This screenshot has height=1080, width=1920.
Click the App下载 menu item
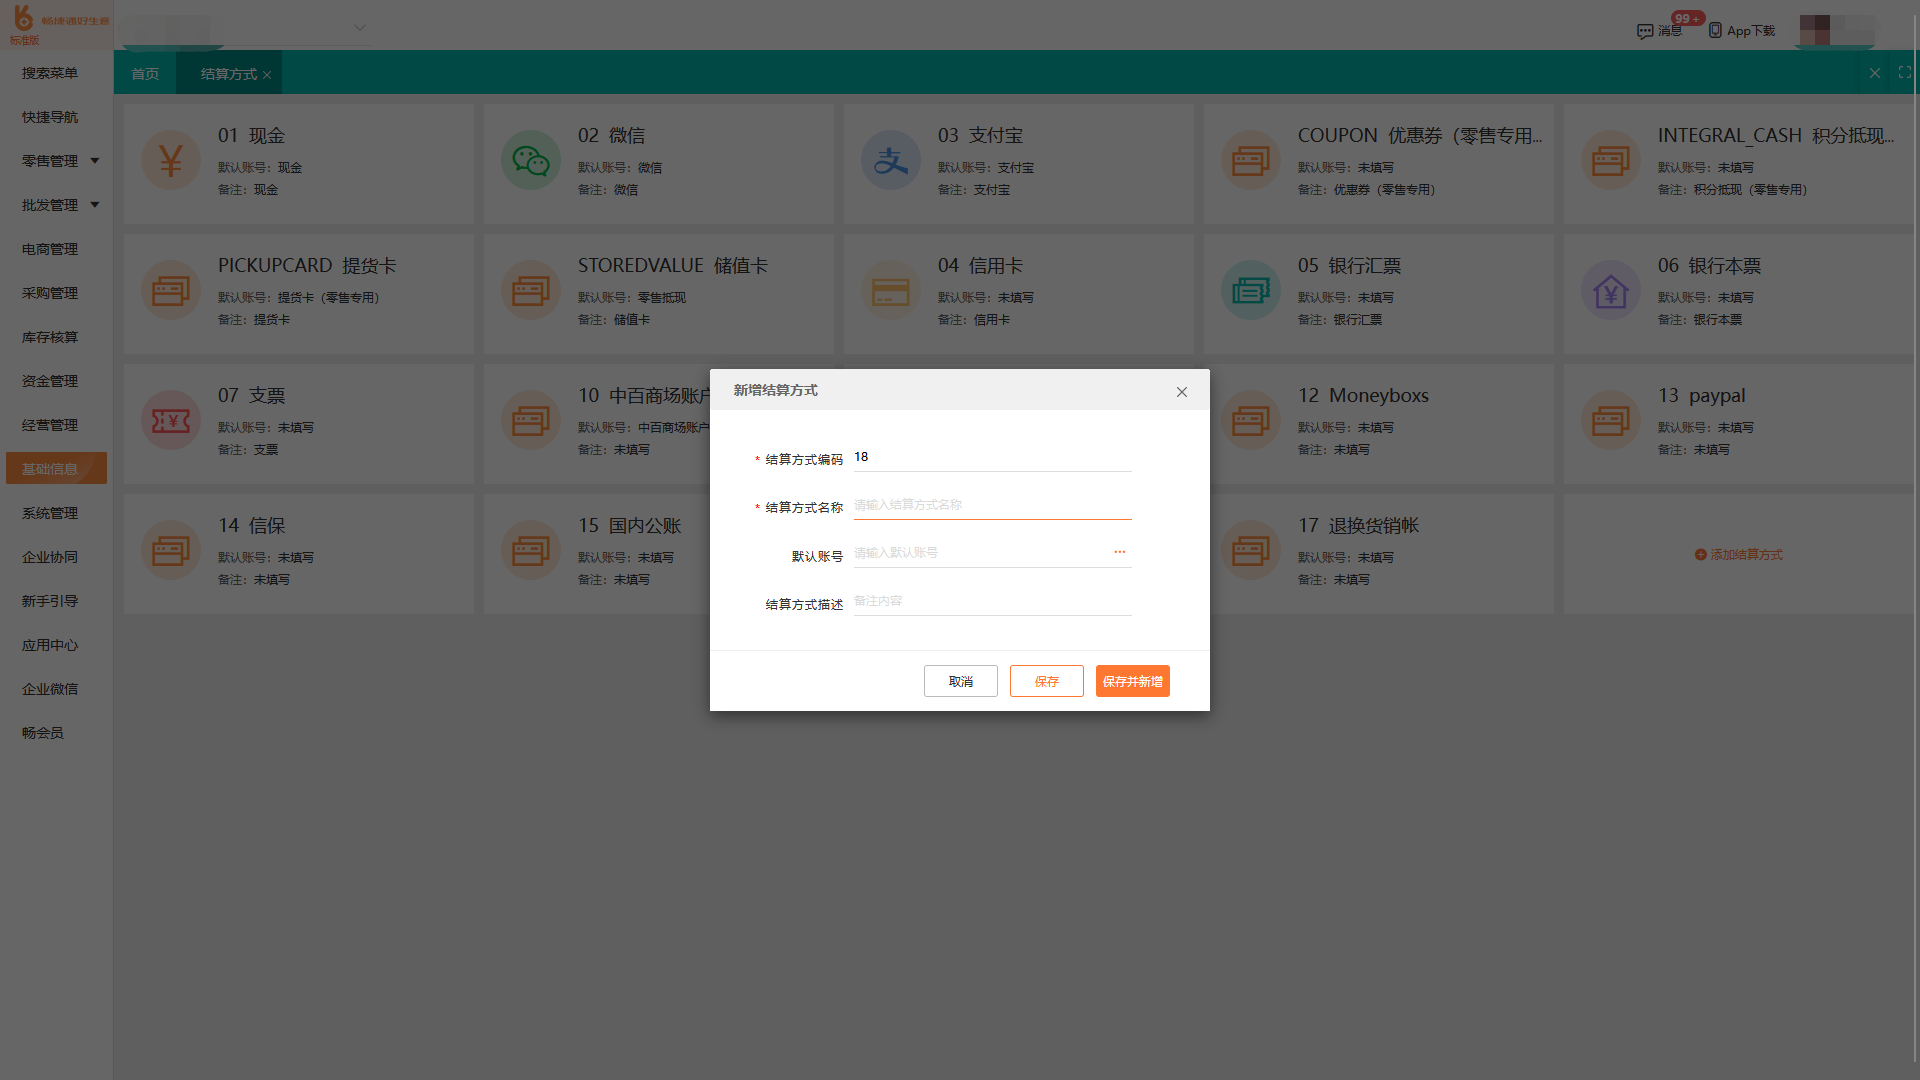[1743, 30]
